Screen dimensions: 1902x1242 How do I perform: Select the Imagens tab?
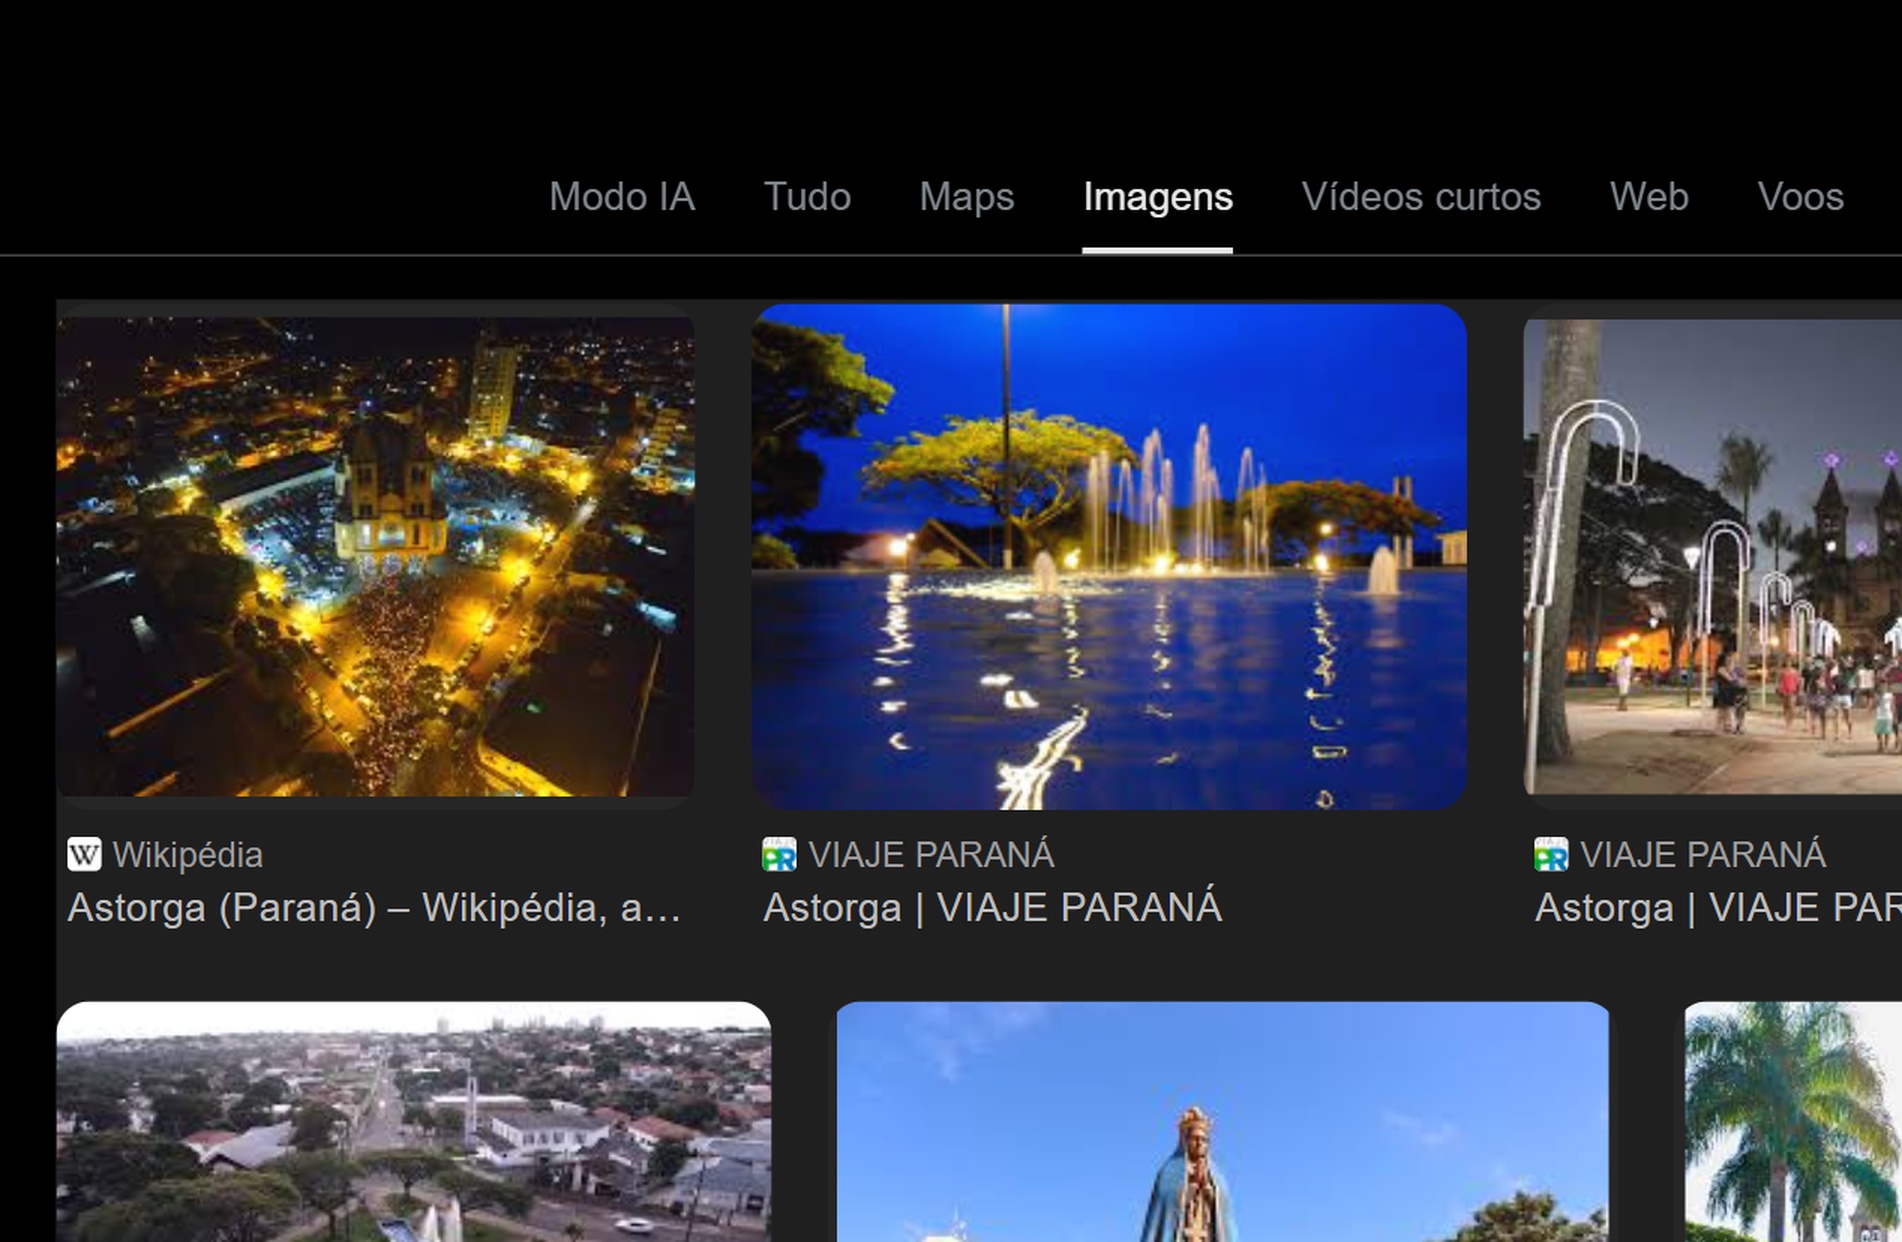click(1157, 197)
